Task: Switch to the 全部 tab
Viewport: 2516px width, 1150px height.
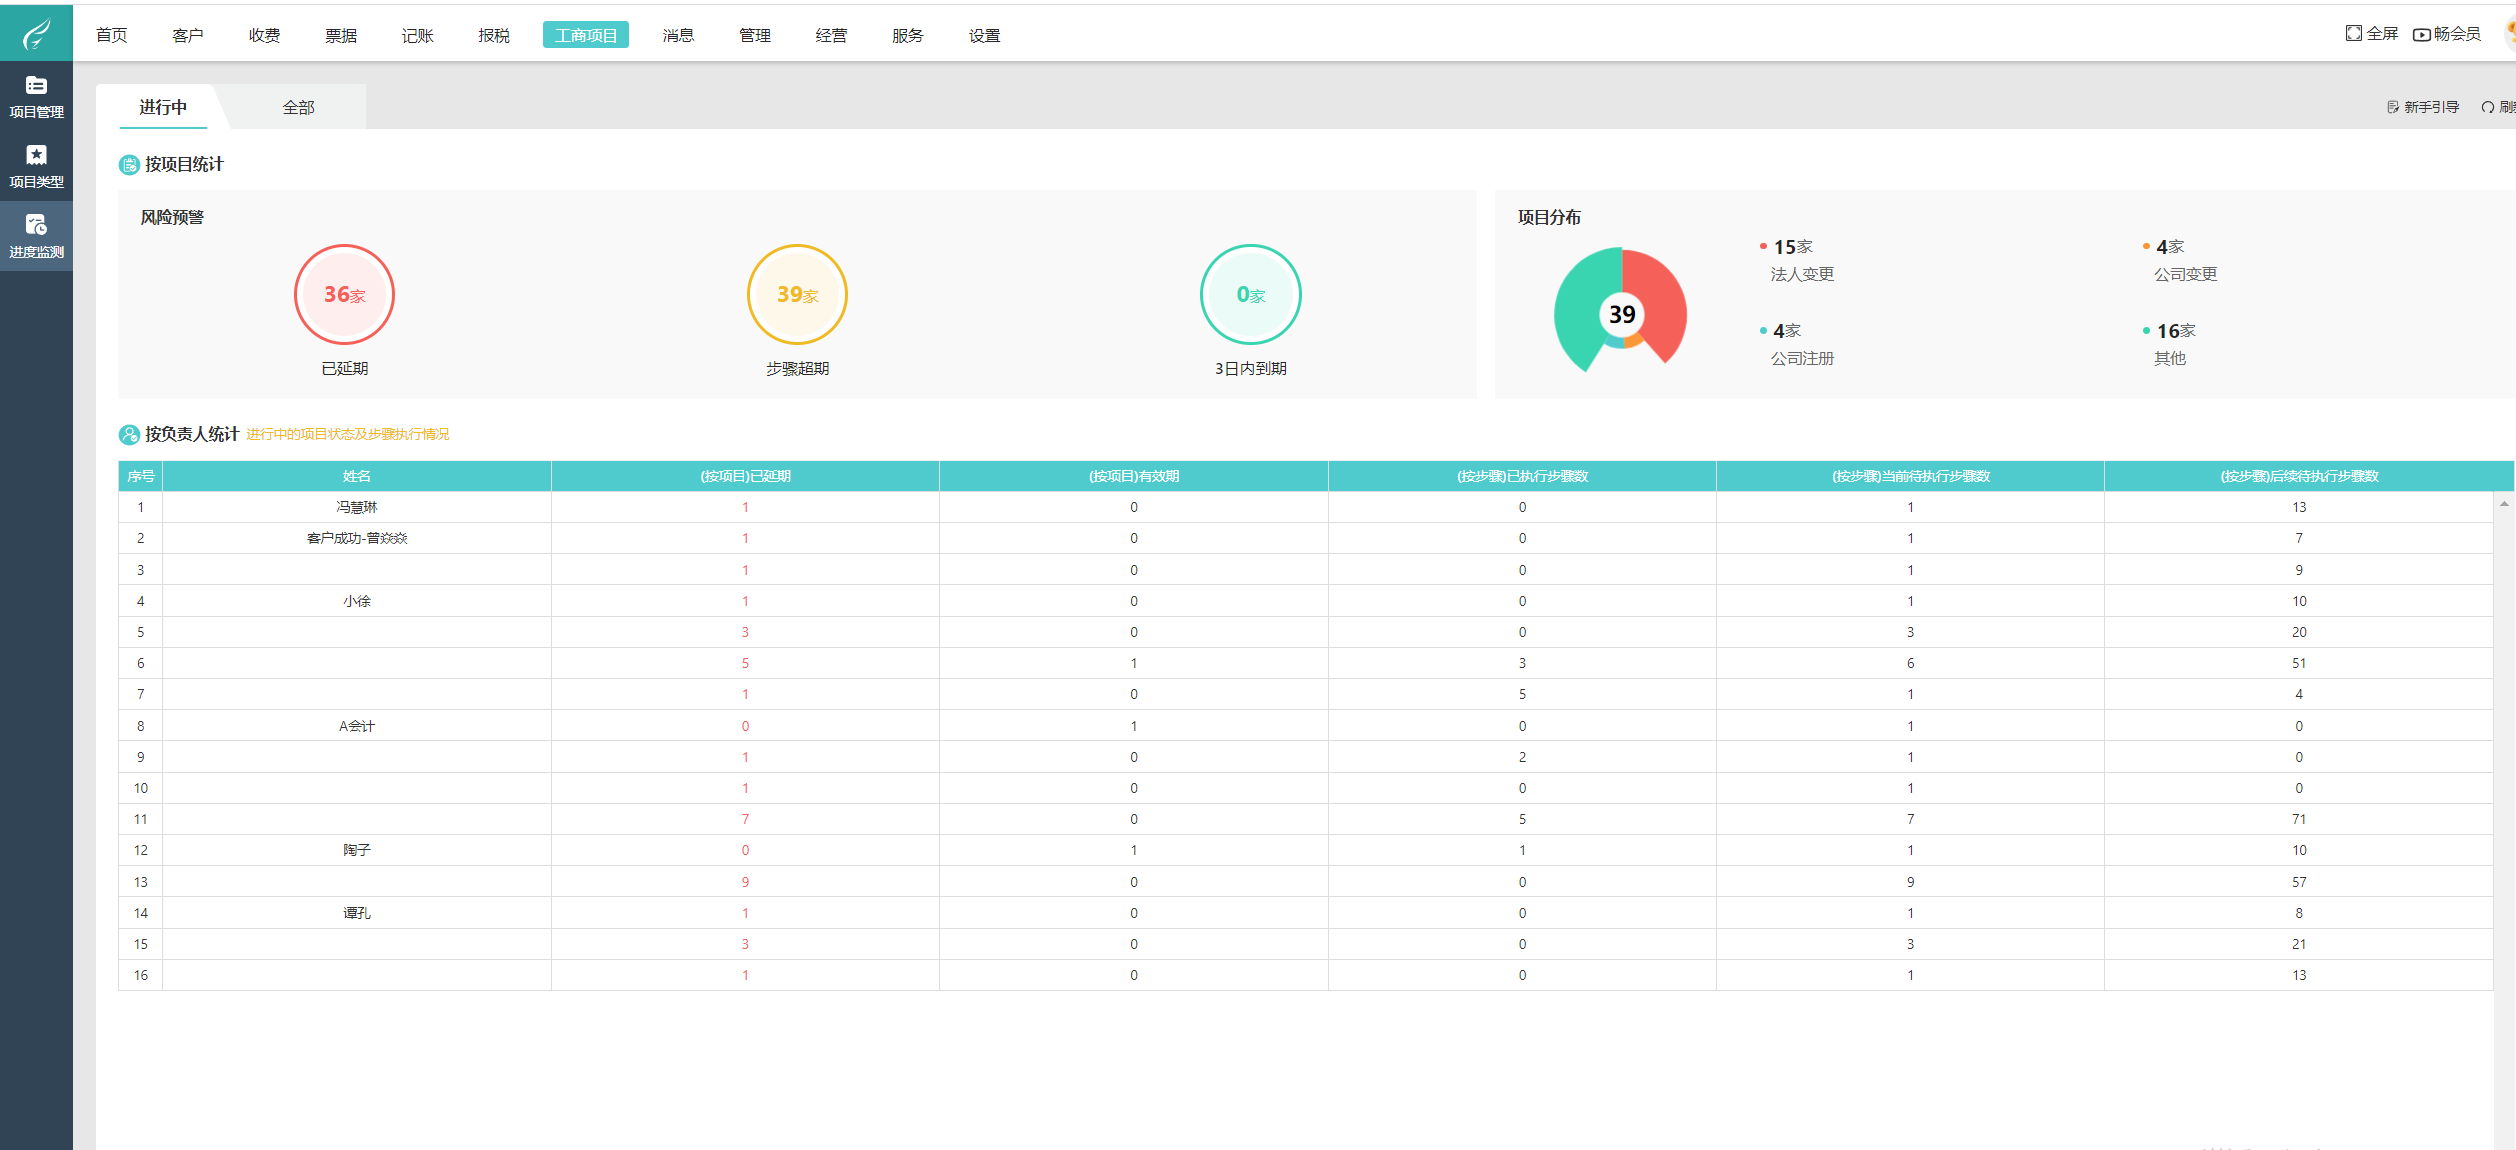Action: click(297, 106)
